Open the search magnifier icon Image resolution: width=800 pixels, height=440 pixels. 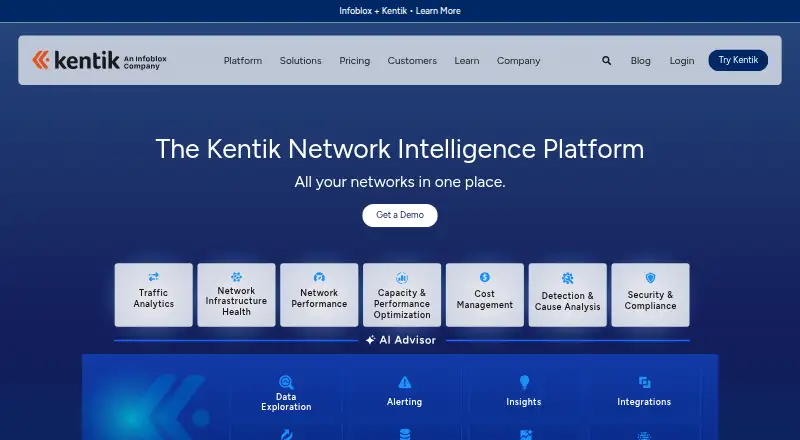[x=606, y=61]
